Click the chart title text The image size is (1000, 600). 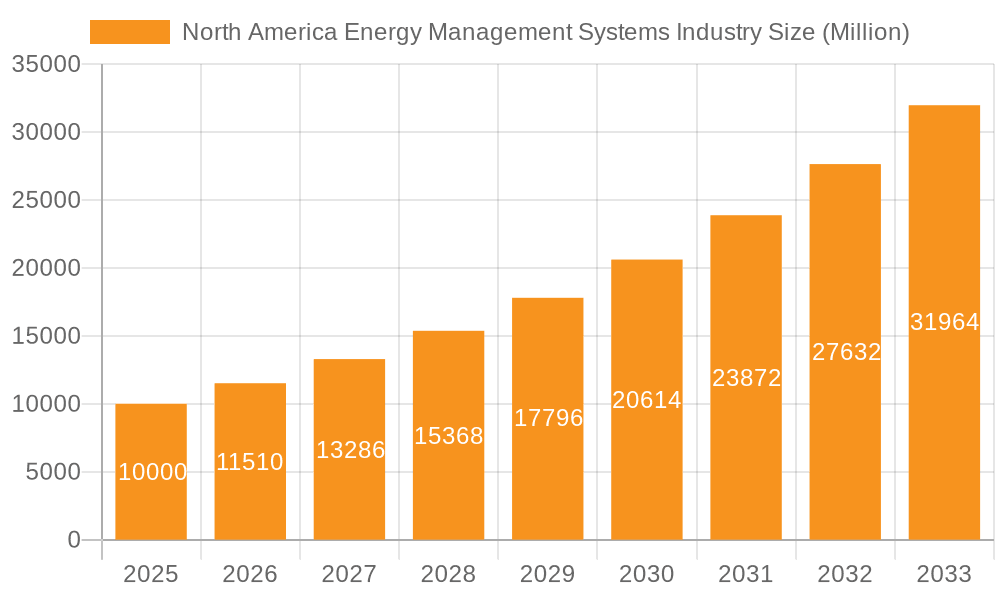pos(548,31)
